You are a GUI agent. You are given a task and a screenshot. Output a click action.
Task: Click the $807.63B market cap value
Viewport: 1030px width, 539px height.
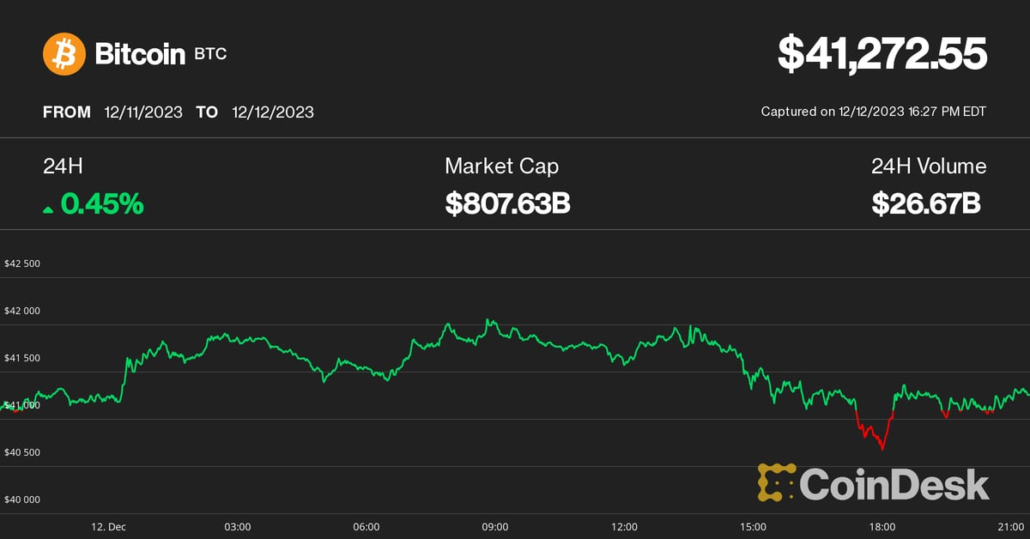tap(508, 204)
